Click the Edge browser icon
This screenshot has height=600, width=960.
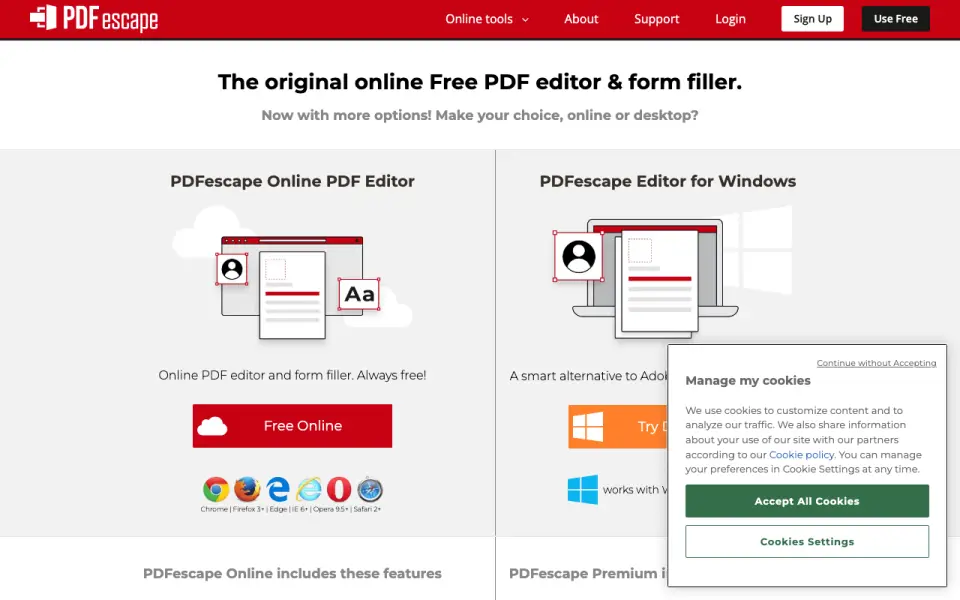[x=278, y=490]
